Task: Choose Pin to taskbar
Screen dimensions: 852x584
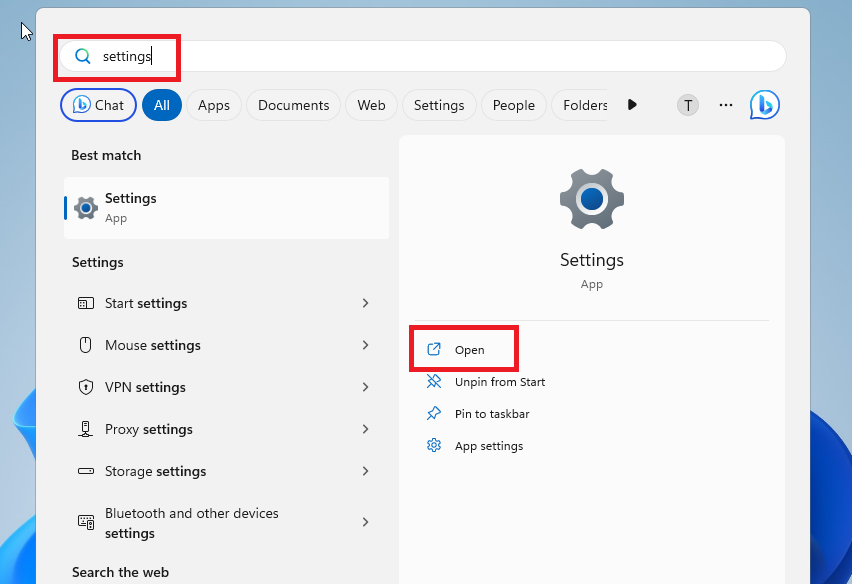Action: point(492,414)
